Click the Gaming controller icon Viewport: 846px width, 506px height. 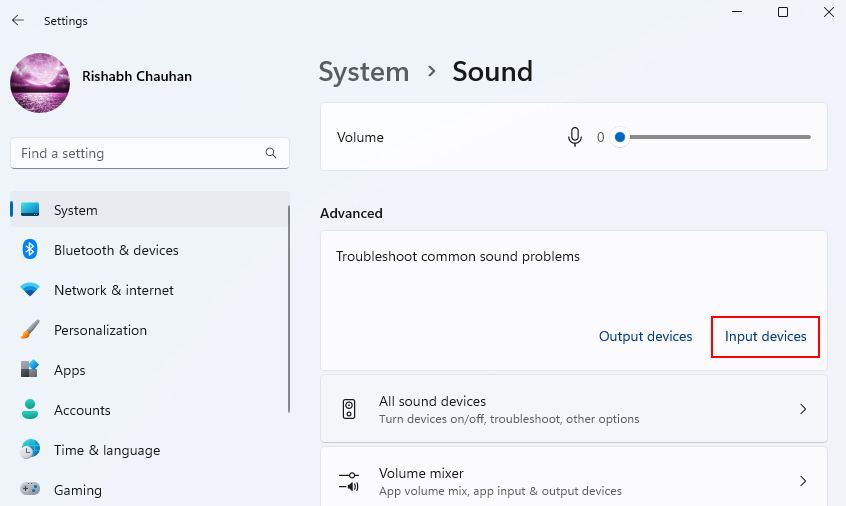click(30, 489)
